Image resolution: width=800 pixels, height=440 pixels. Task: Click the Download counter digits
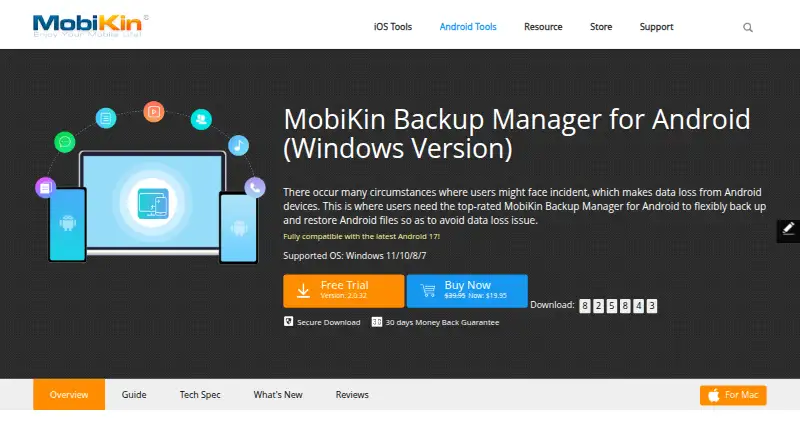coord(618,306)
